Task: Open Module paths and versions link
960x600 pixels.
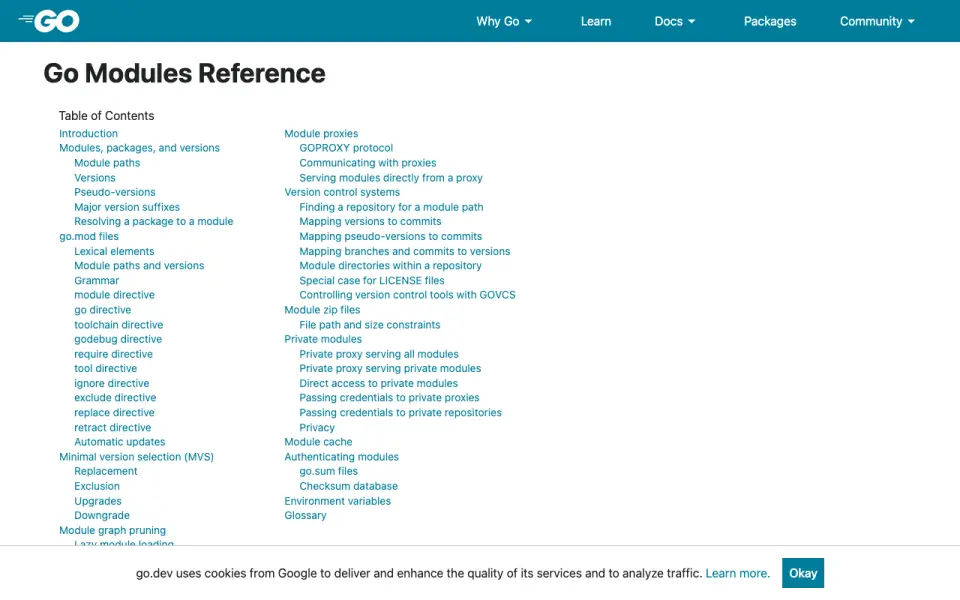Action: [139, 266]
